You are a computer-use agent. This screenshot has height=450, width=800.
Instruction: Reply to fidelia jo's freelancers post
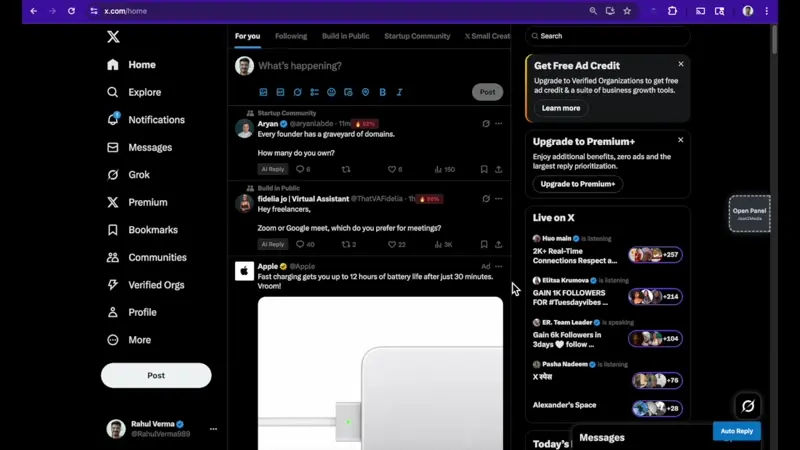(x=300, y=244)
